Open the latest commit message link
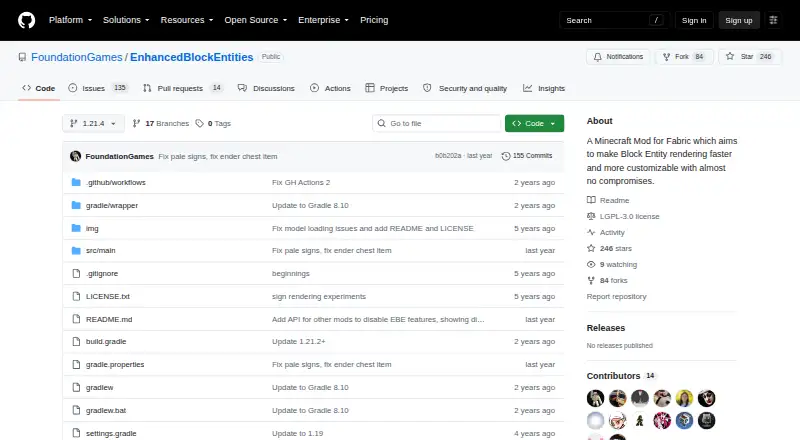 [x=218, y=156]
